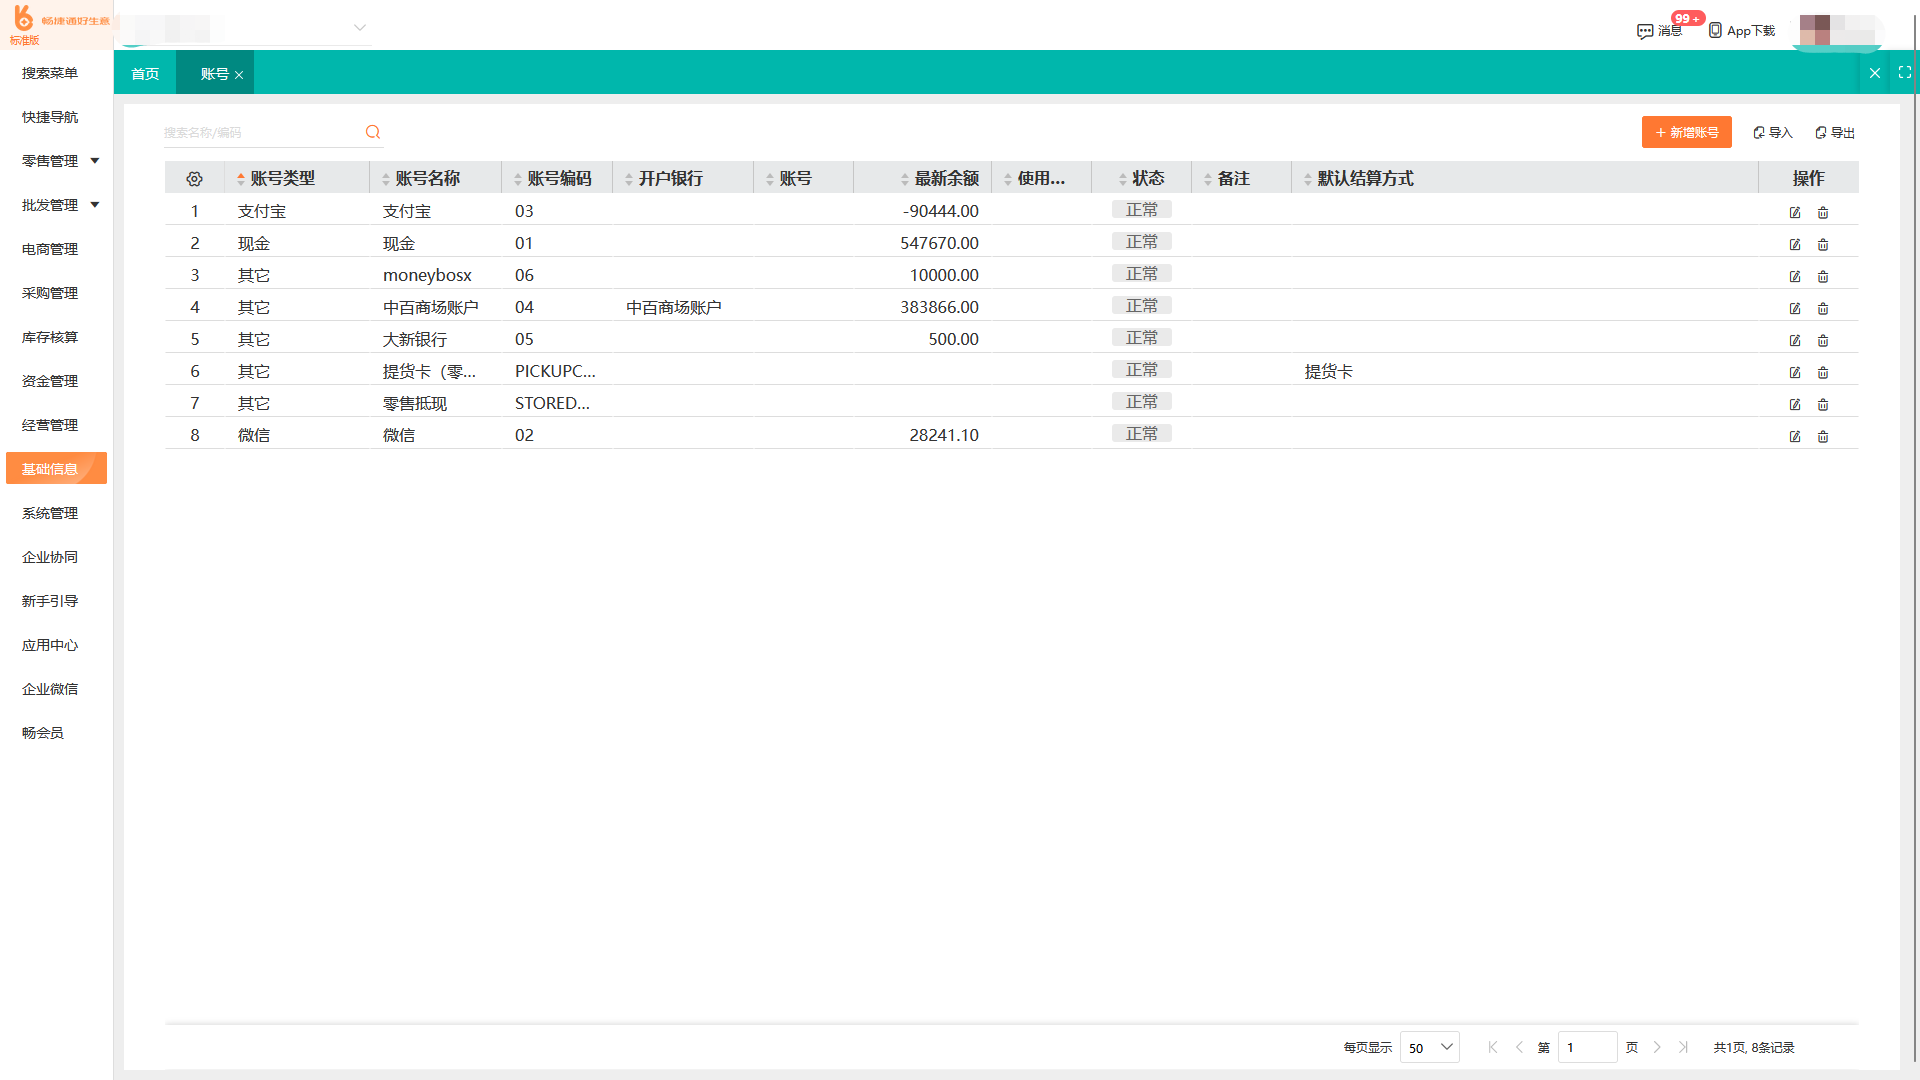
Task: Click the edit icon for 微信 account
Action: tap(1795, 434)
